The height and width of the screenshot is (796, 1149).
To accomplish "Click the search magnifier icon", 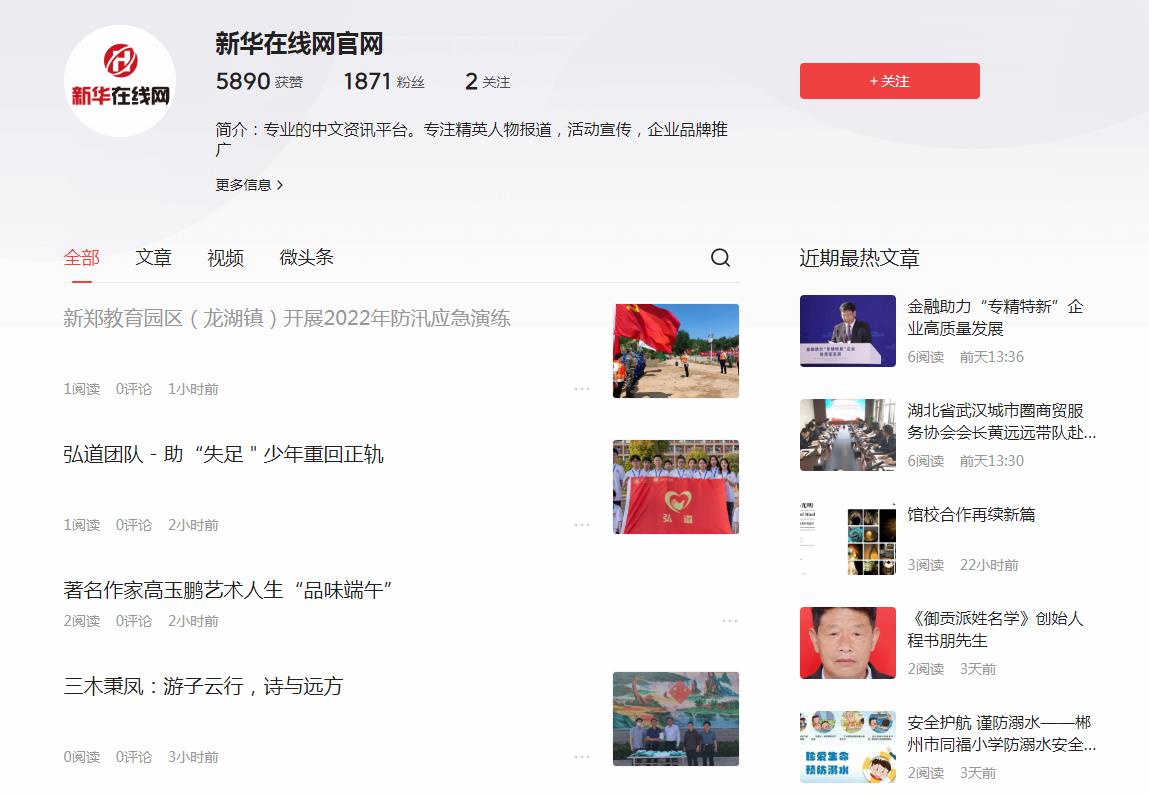I will tap(720, 258).
